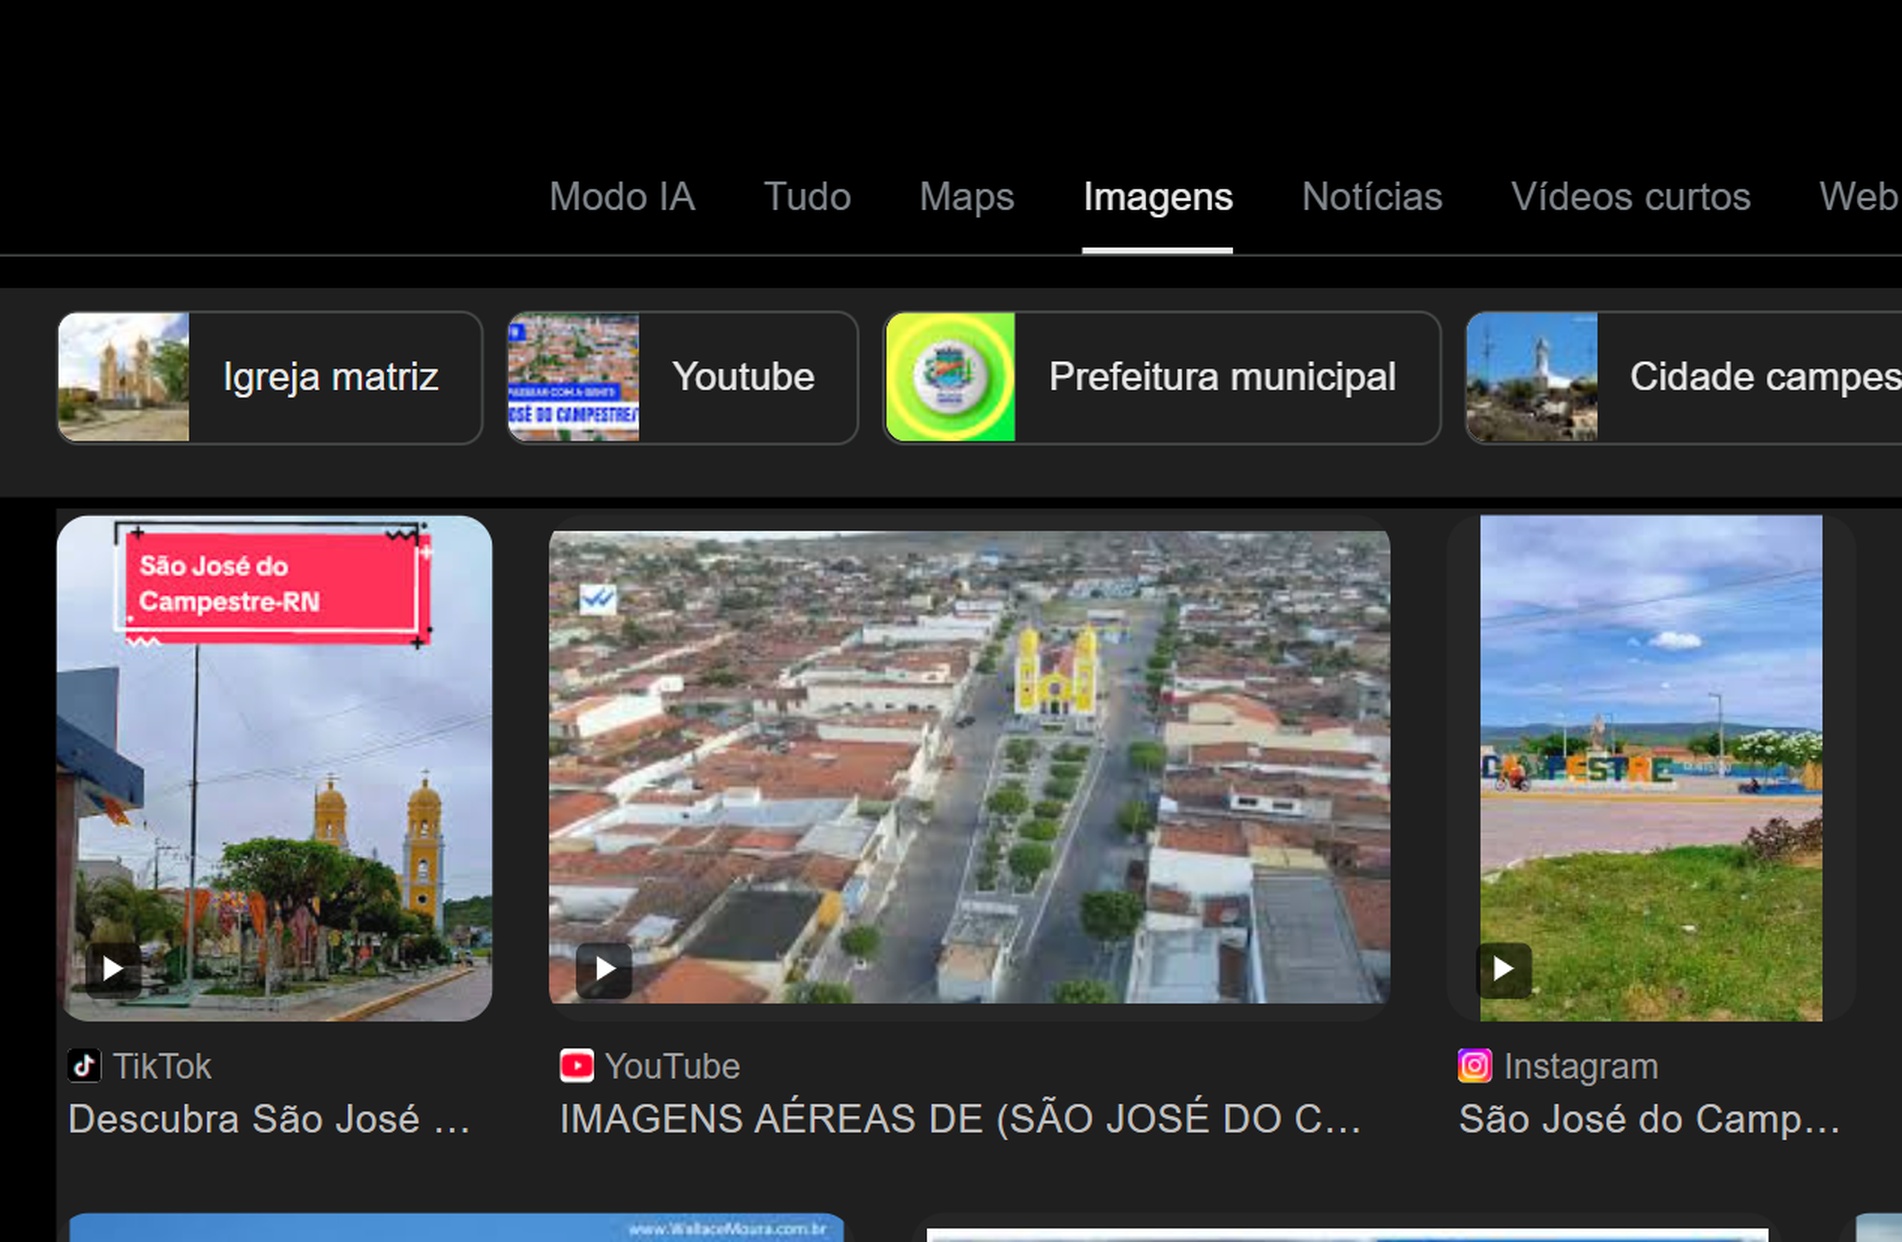
Task: Open 'IMAGENS AÉREAS DE' YouTube title
Action: click(960, 1119)
